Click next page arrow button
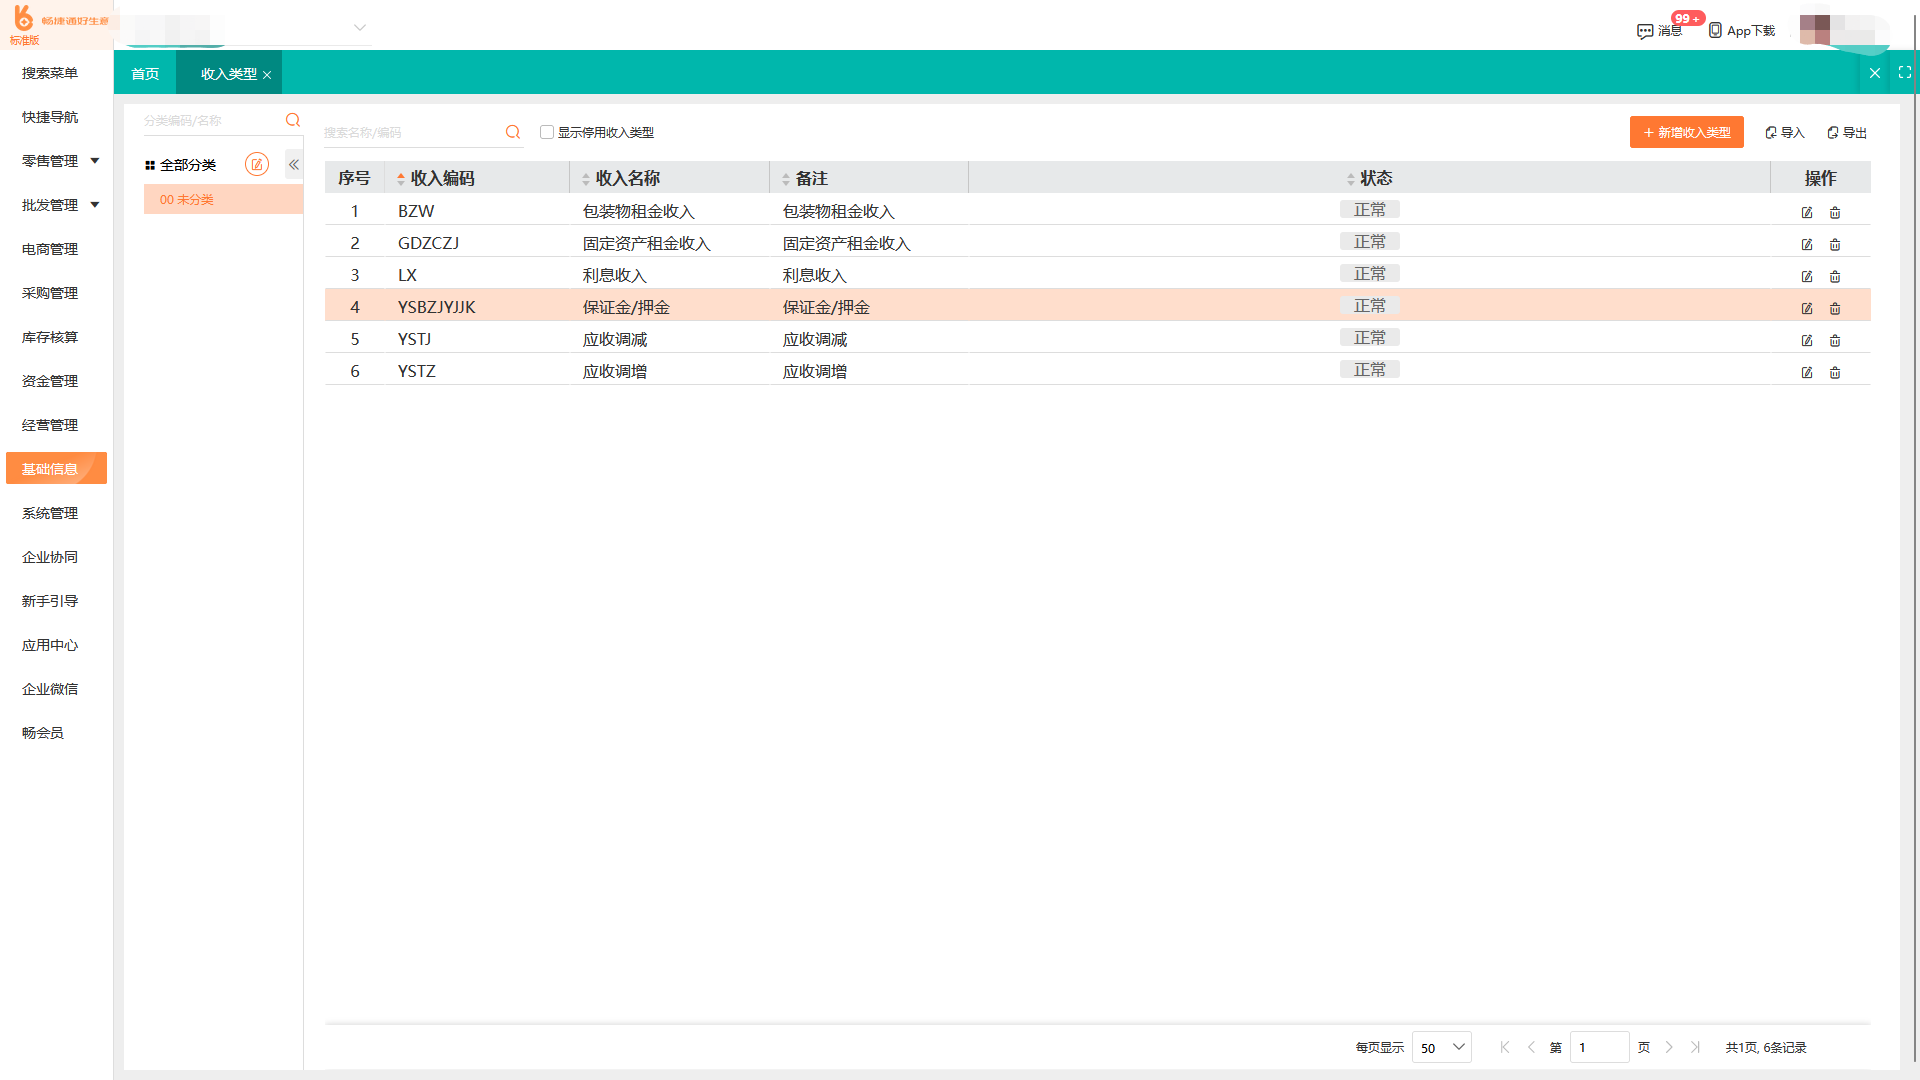Screen dimensions: 1920x1080 (x=1667, y=1047)
